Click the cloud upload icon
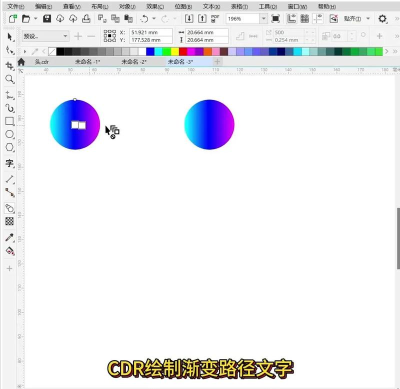This screenshot has width=400, height=389. click(73, 19)
